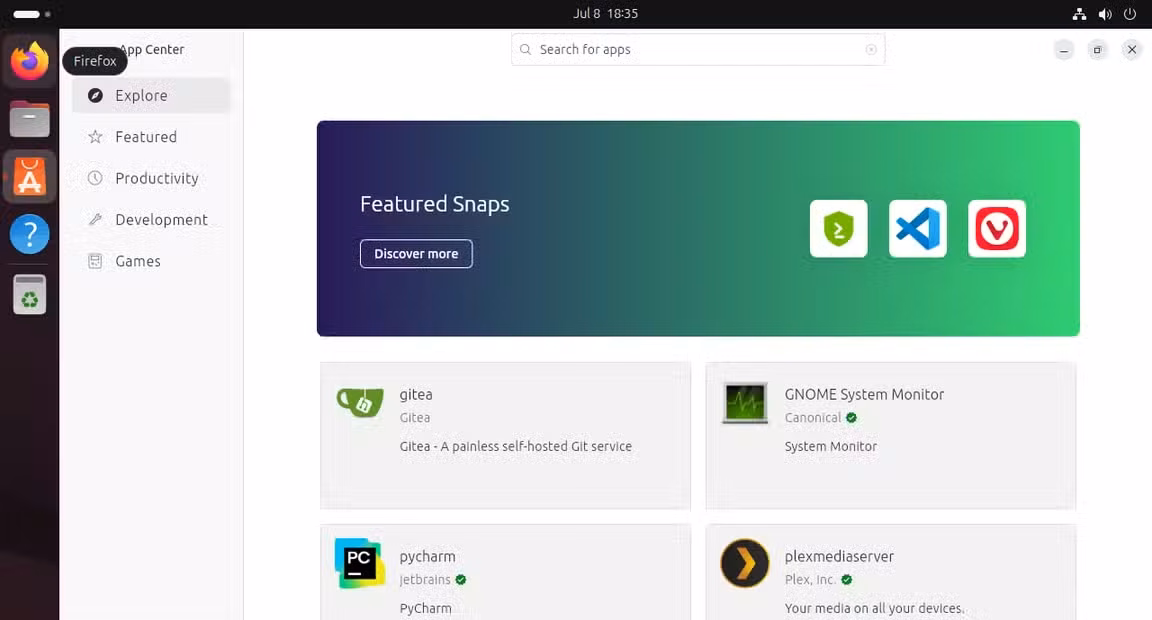Click the Plex media server icon
Image resolution: width=1152 pixels, height=620 pixels.
[x=745, y=563]
